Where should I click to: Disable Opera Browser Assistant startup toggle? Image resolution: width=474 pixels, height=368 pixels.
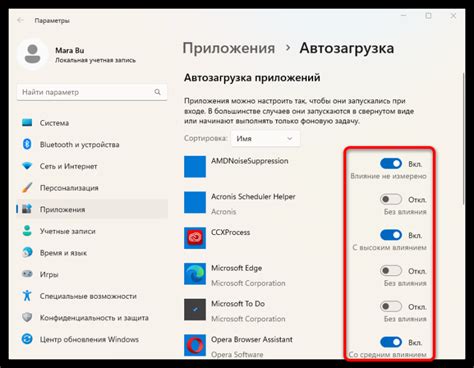click(391, 342)
